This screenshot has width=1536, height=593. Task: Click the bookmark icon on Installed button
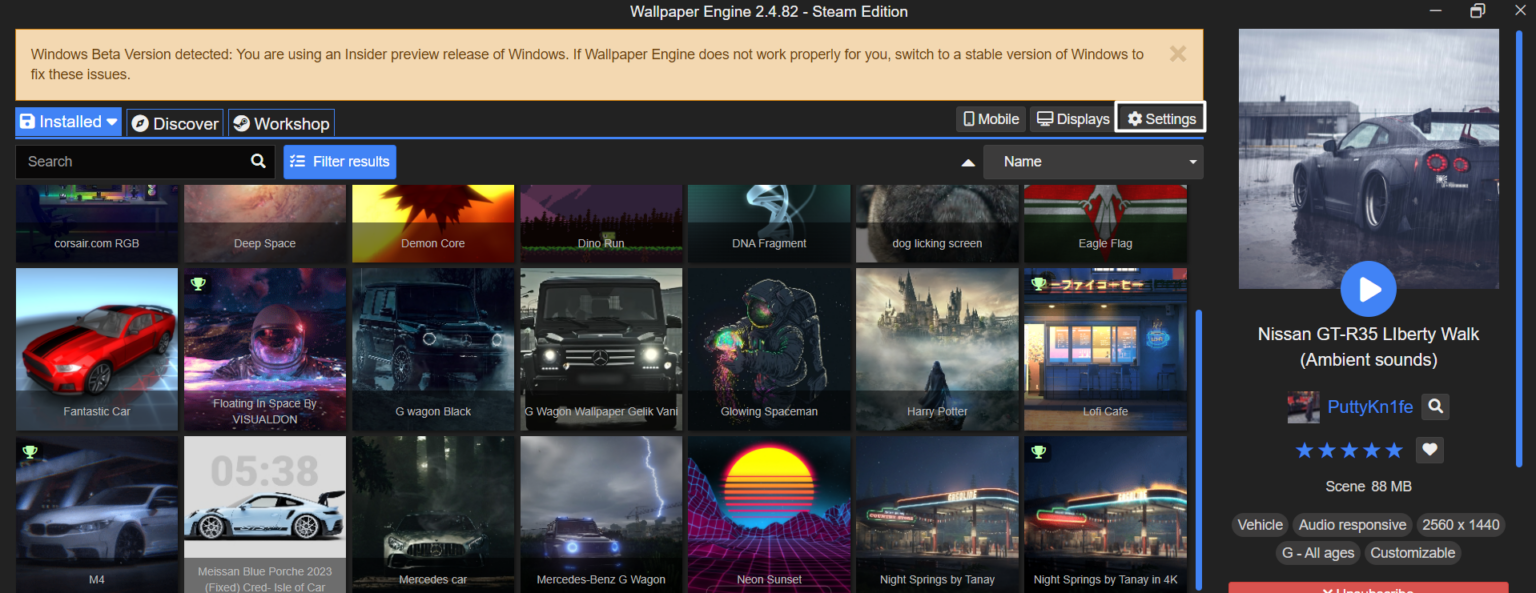[27, 121]
